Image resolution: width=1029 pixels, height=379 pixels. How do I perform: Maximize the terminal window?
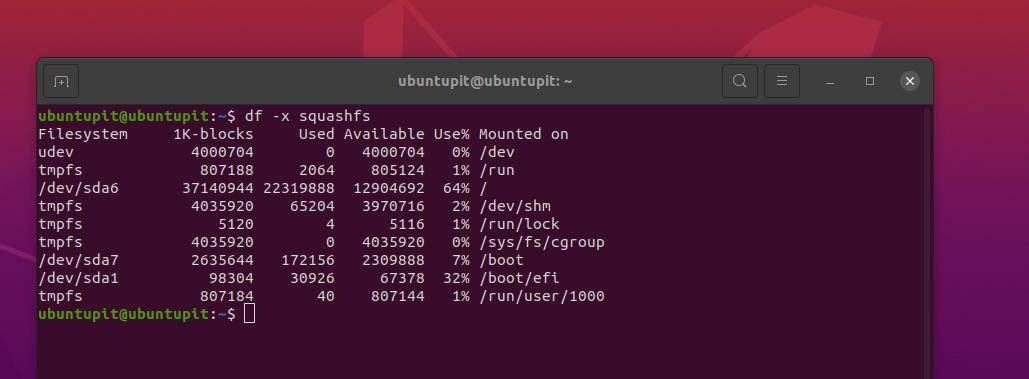point(870,81)
